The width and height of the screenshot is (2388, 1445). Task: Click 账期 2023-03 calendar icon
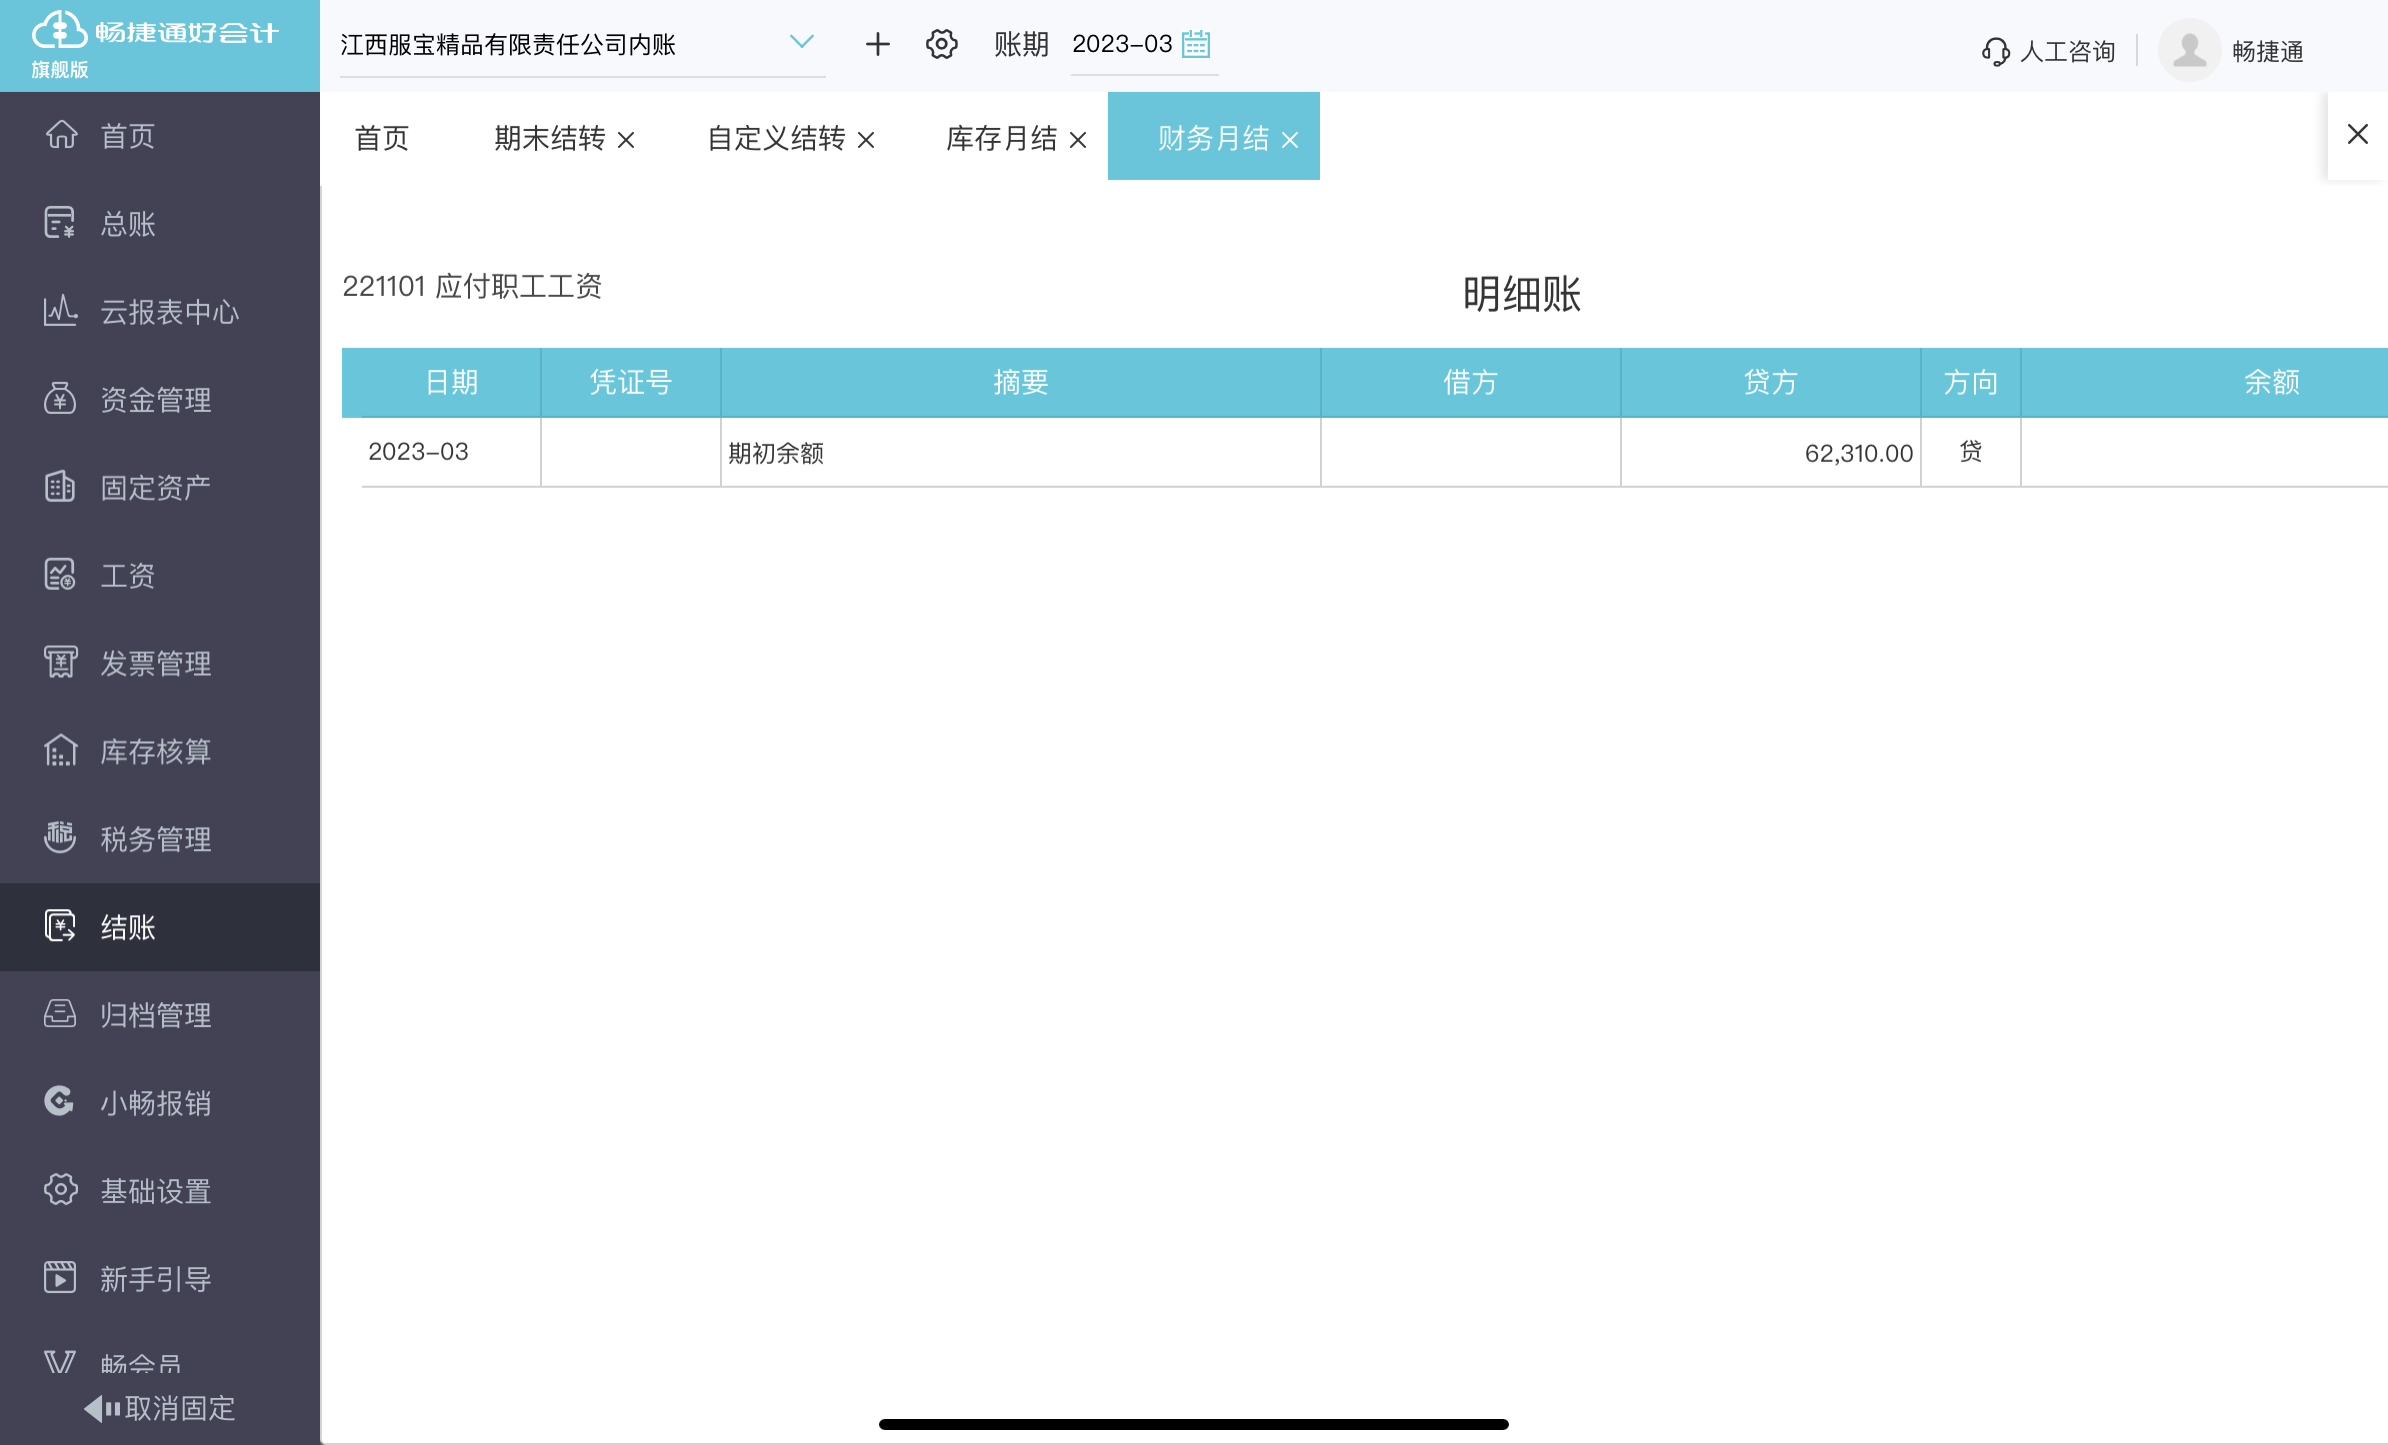(1197, 46)
